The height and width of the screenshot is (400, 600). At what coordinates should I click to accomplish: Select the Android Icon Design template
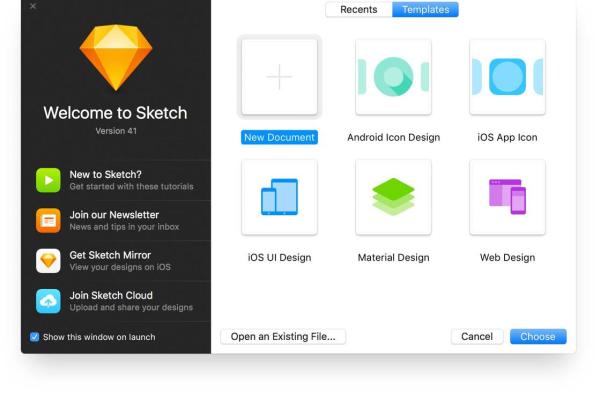tap(393, 78)
